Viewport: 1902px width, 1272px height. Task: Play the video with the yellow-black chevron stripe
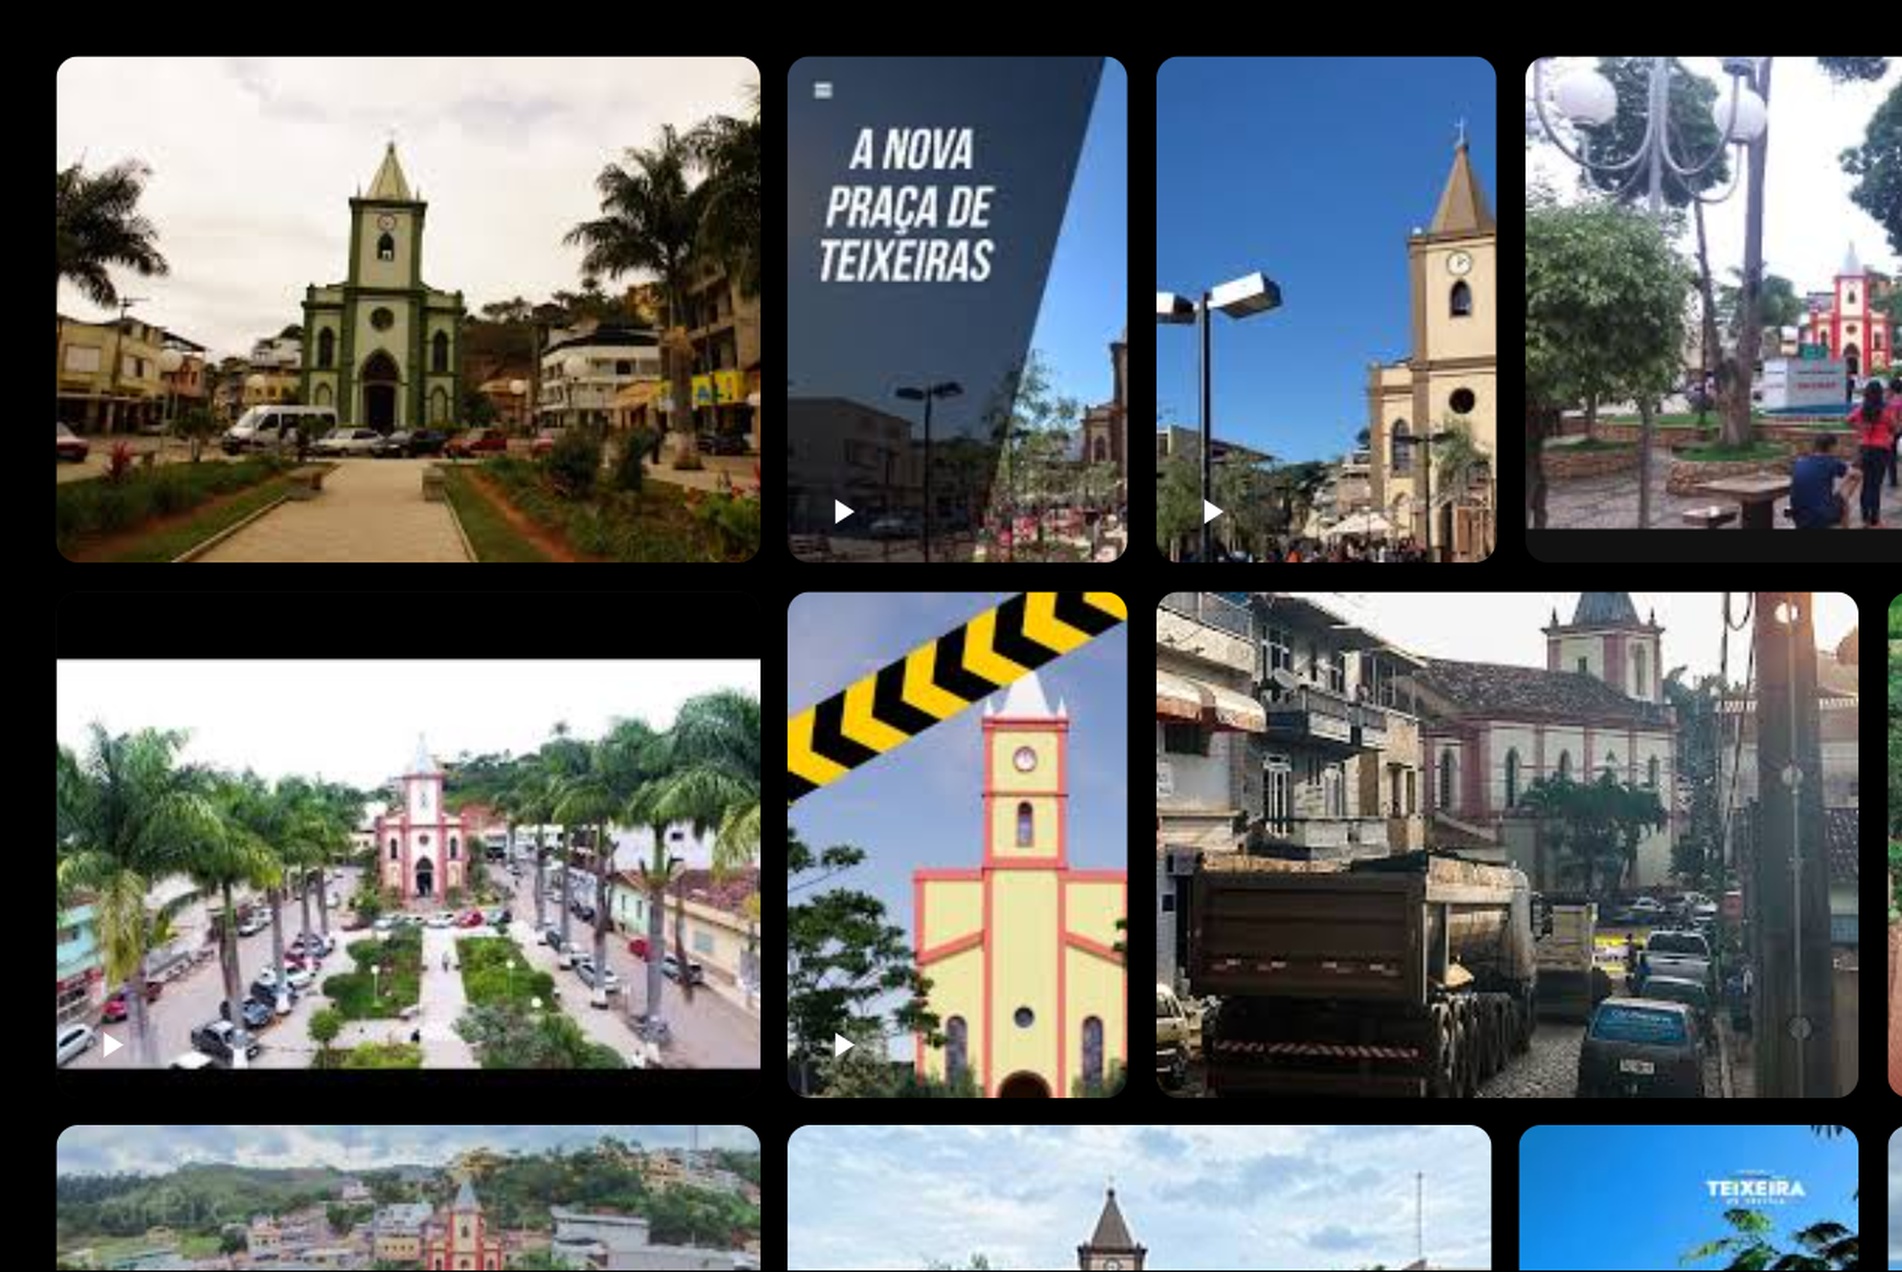pyautogui.click(x=844, y=1045)
